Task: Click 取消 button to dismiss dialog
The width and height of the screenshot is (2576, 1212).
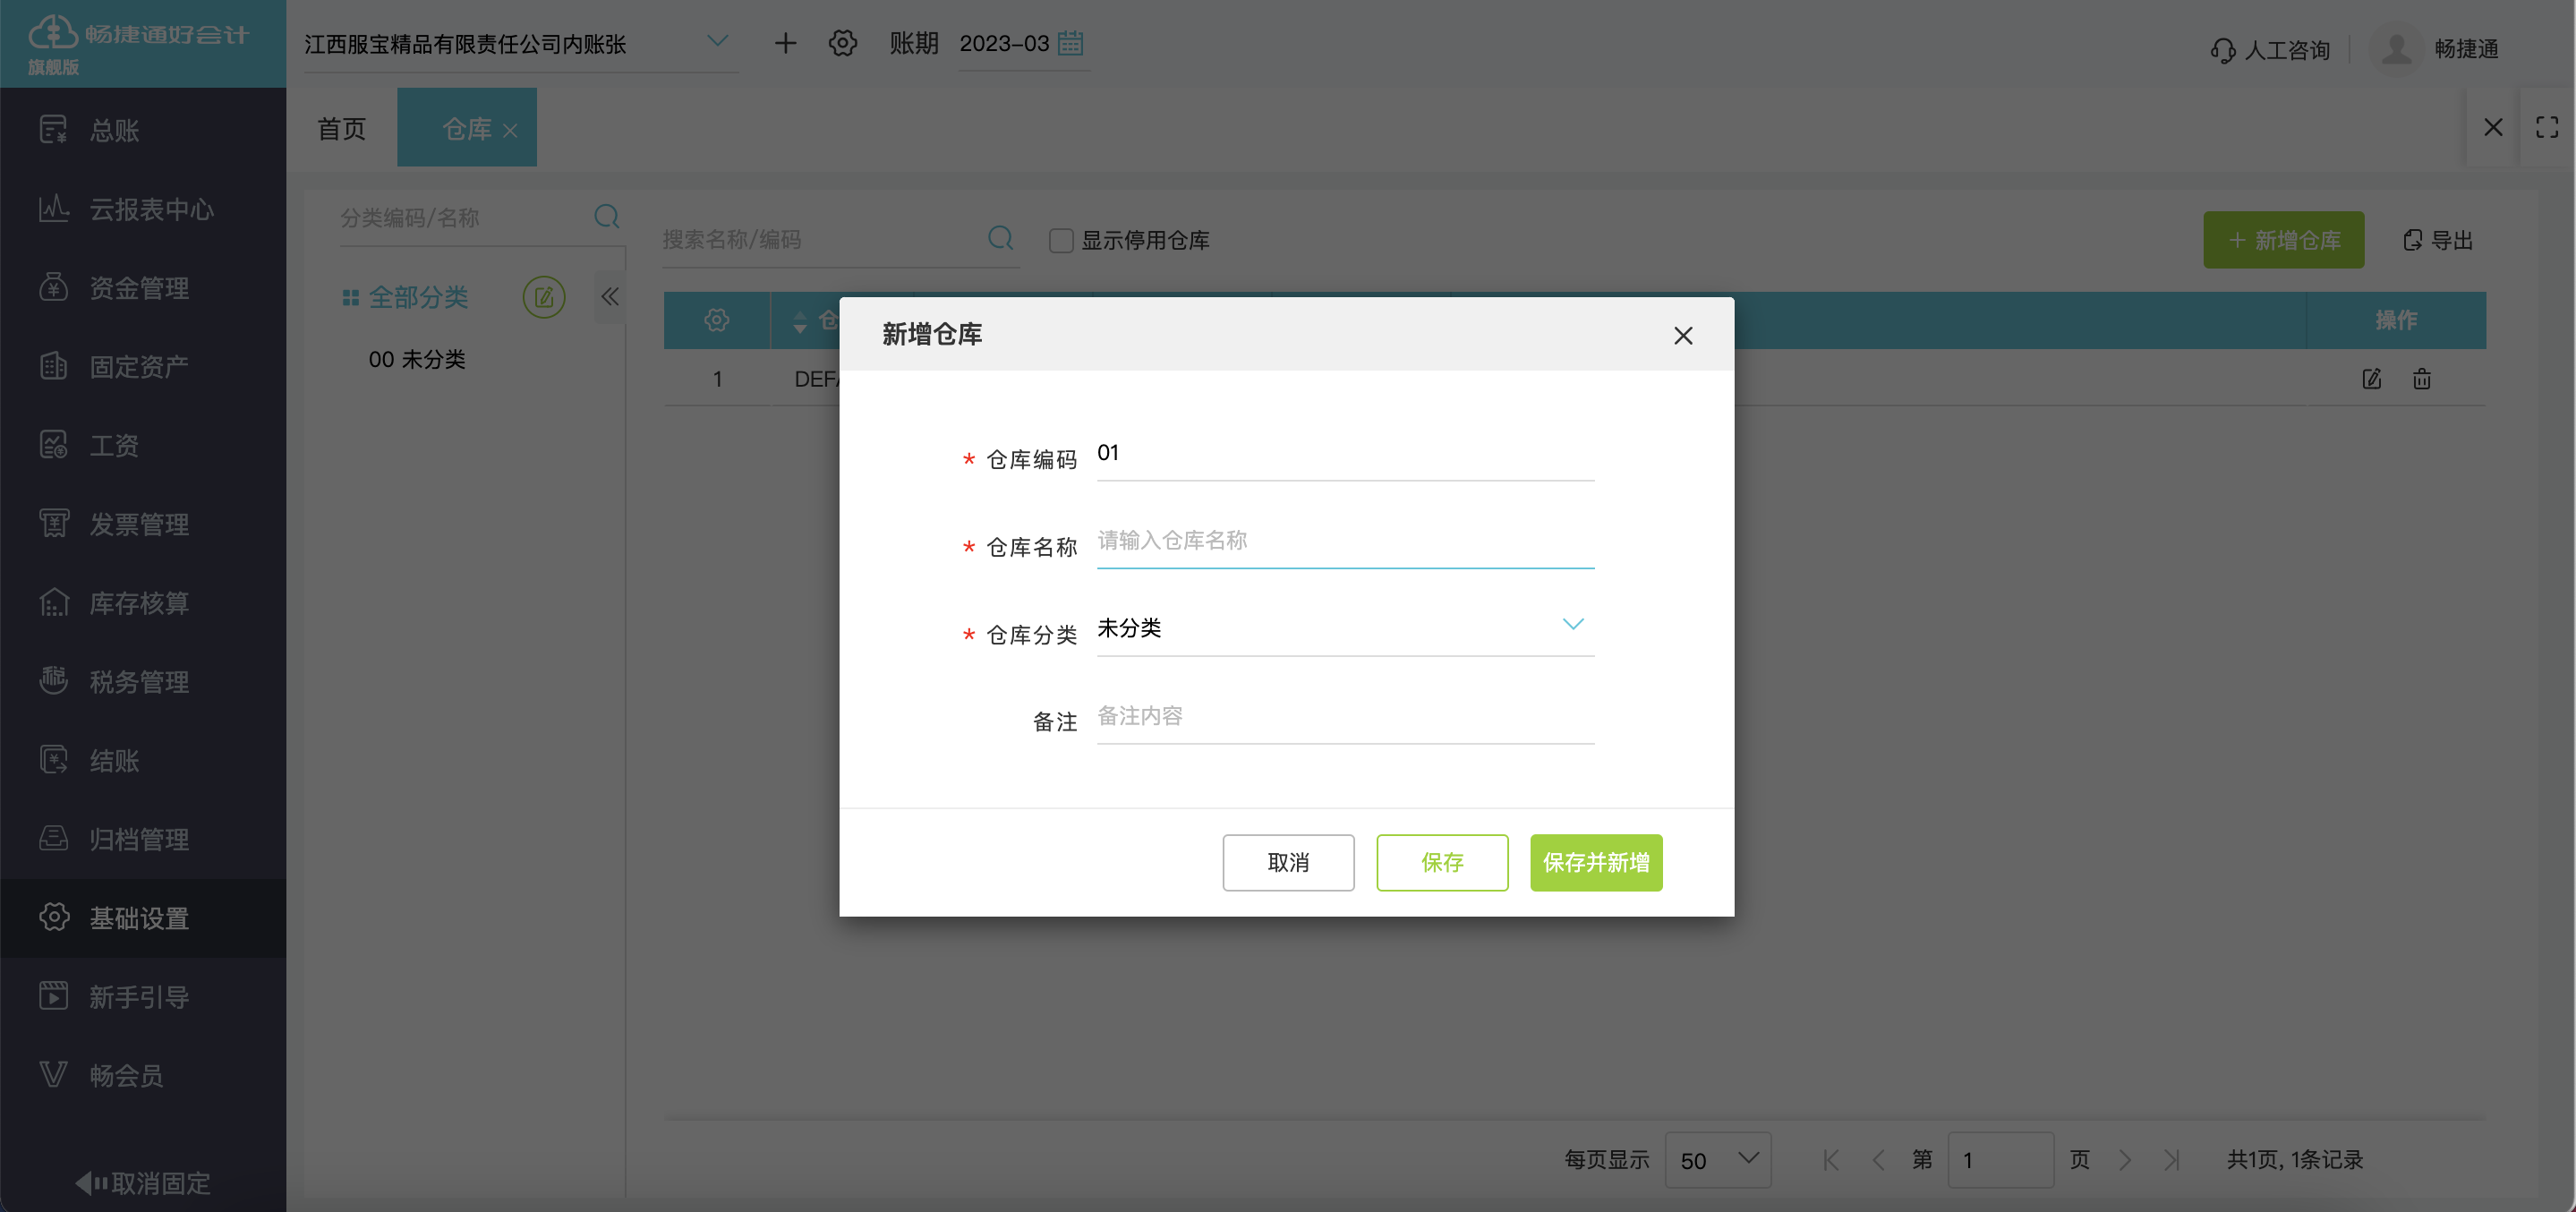Action: coord(1288,862)
